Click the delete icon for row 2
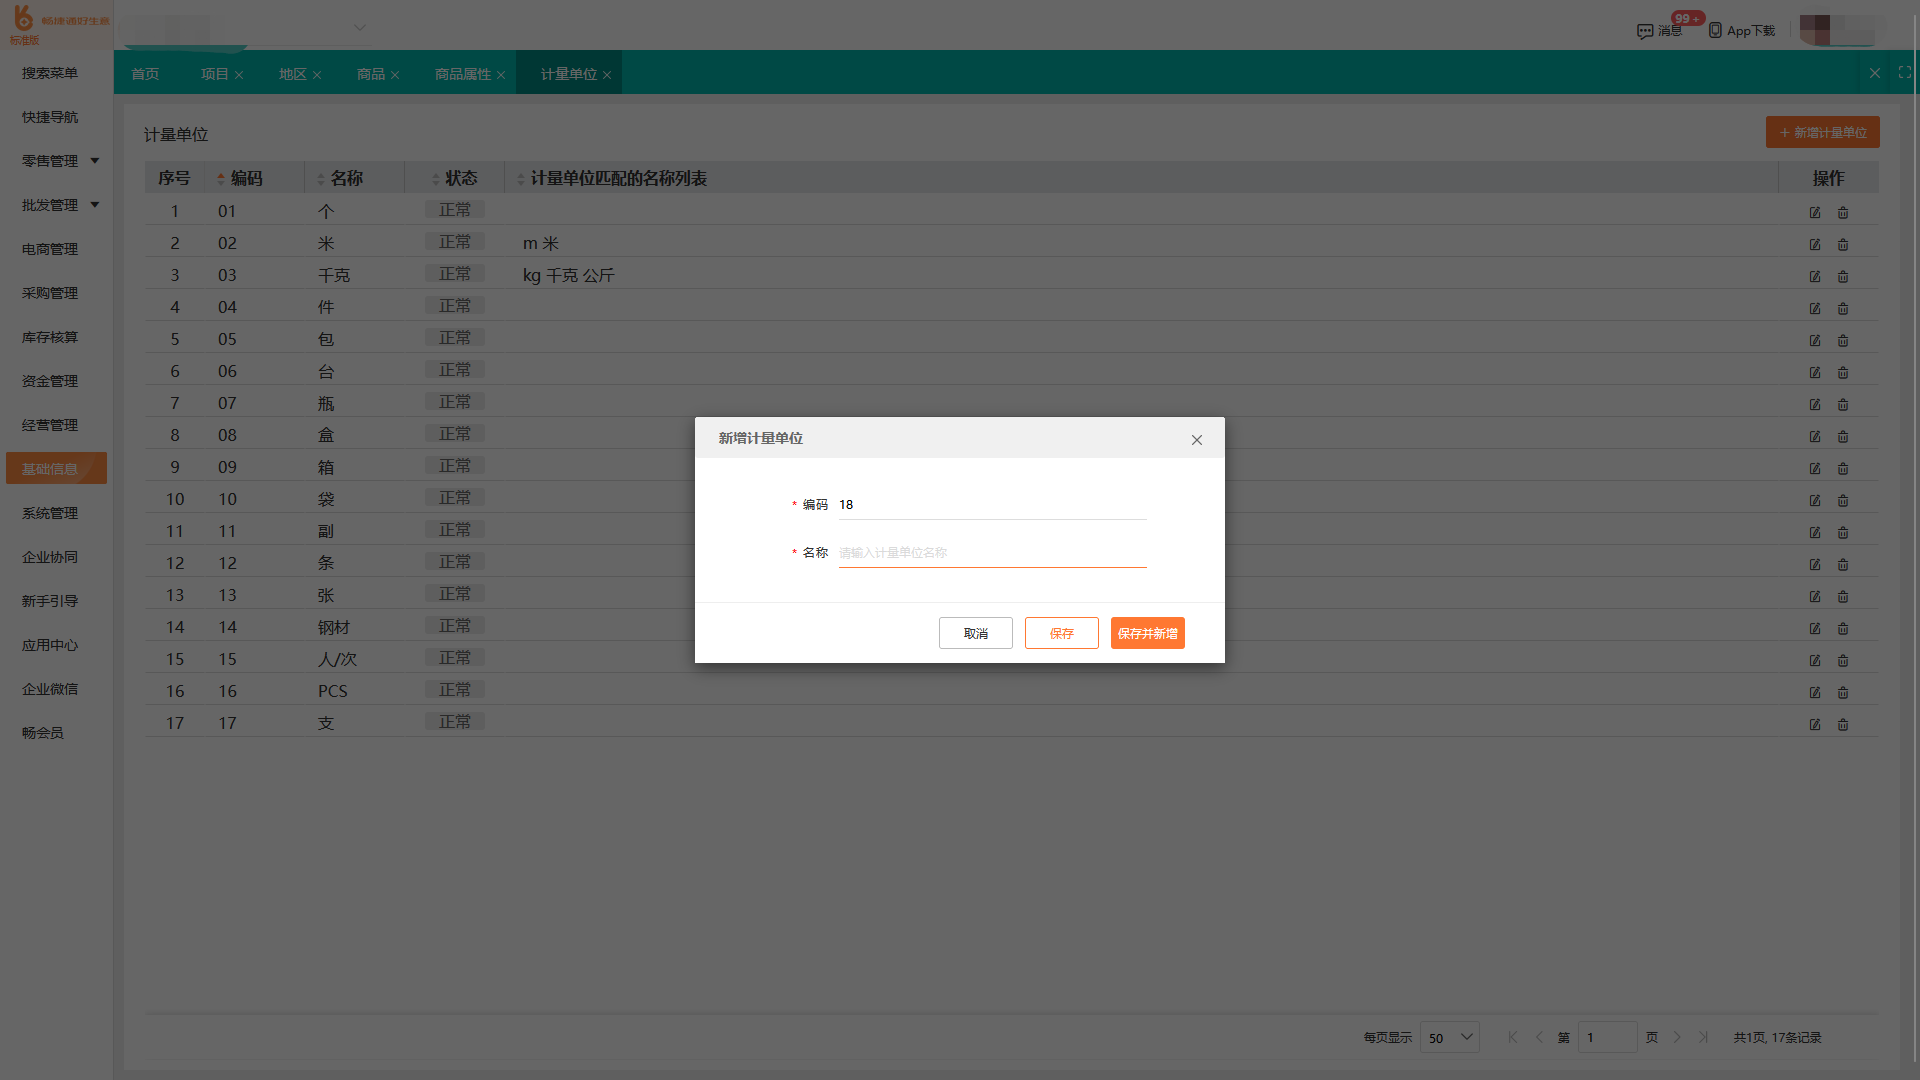1920x1080 pixels. click(x=1844, y=244)
